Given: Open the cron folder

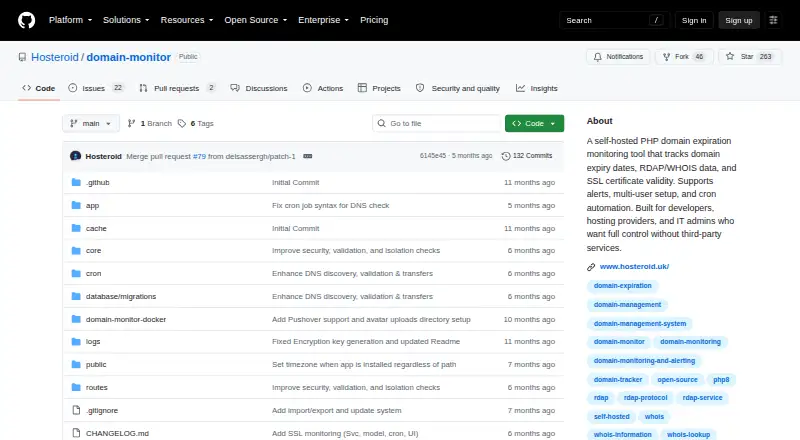Looking at the screenshot, I should 93,274.
